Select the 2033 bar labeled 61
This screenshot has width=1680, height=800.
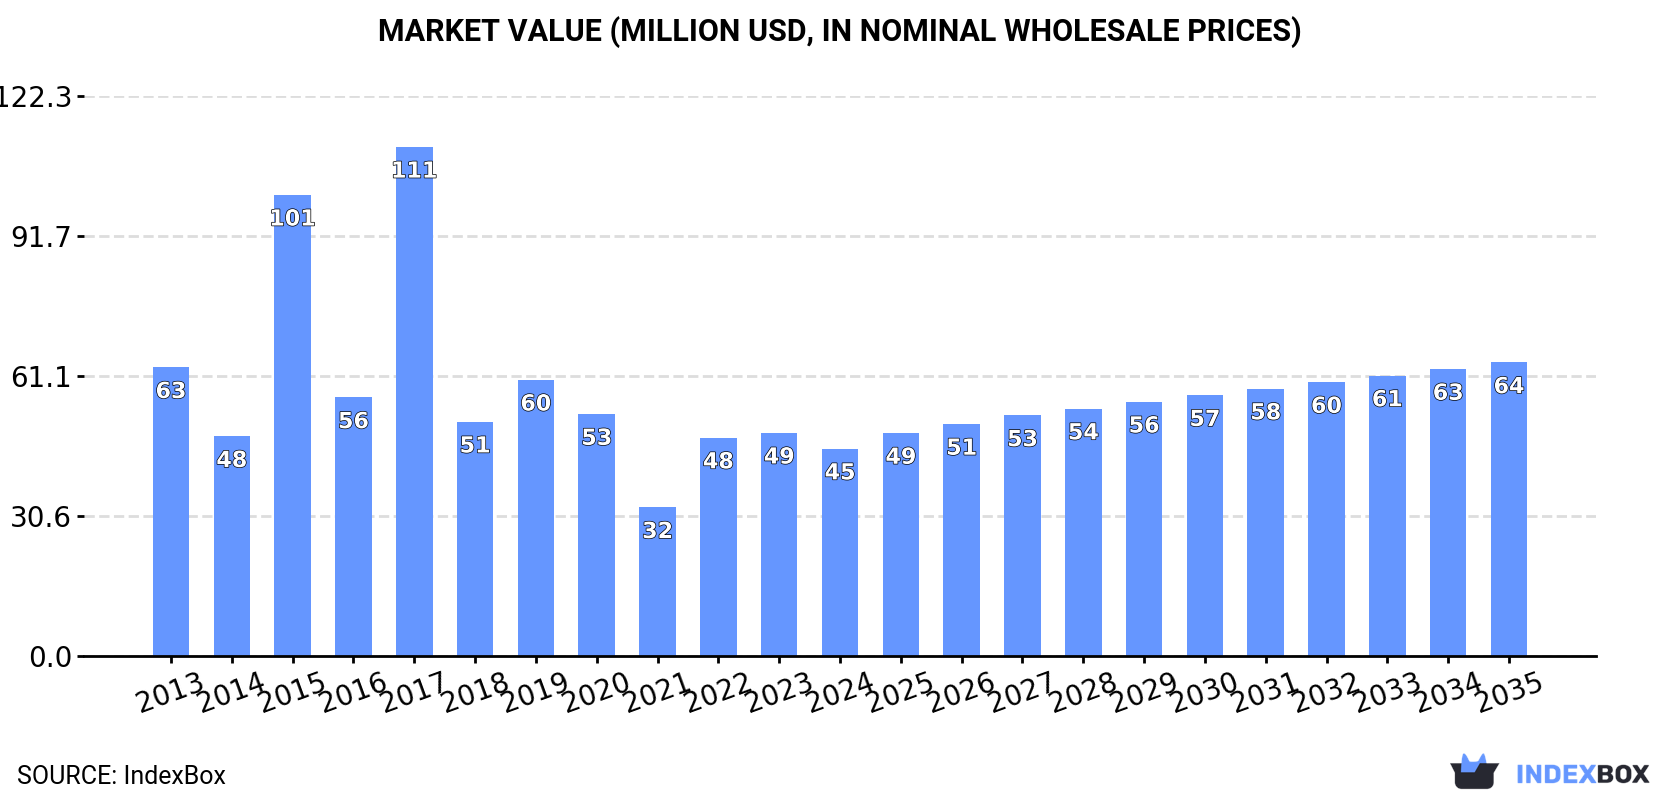(1387, 516)
